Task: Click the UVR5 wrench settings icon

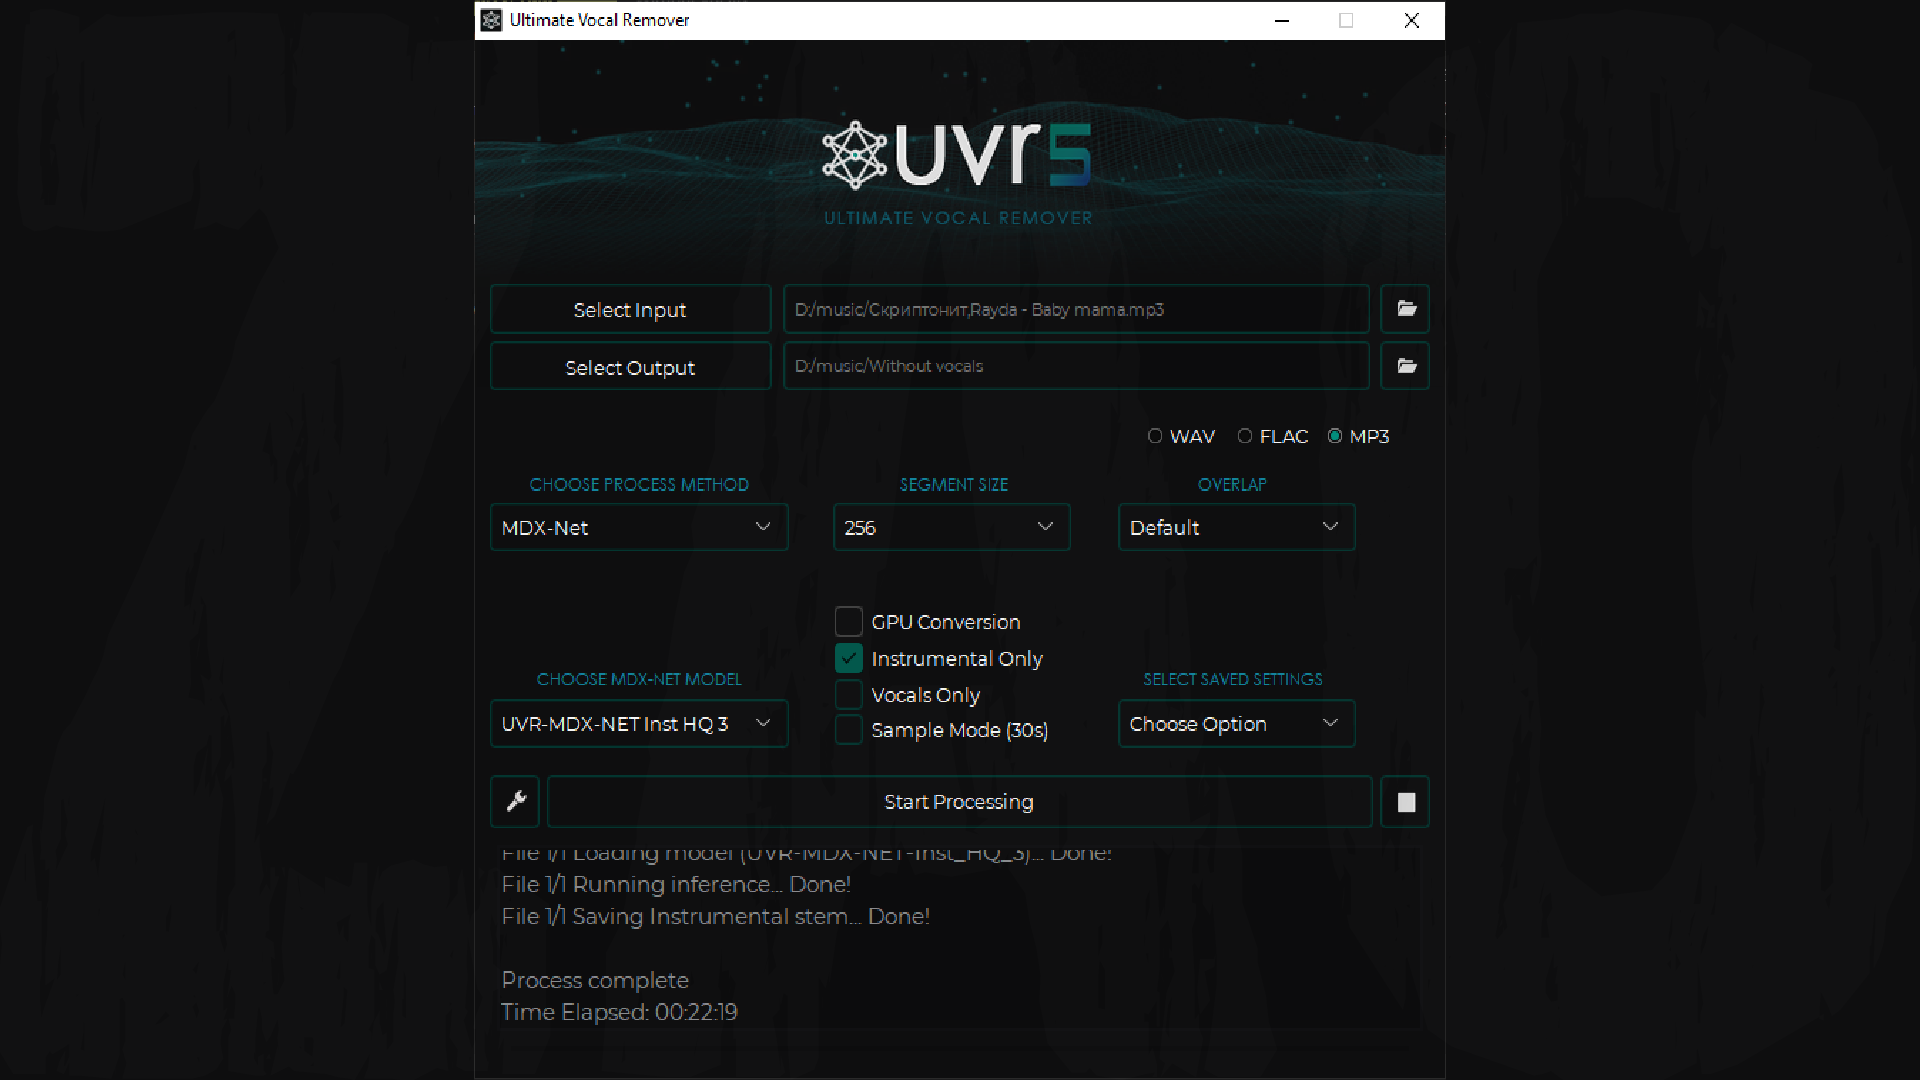Action: click(516, 800)
